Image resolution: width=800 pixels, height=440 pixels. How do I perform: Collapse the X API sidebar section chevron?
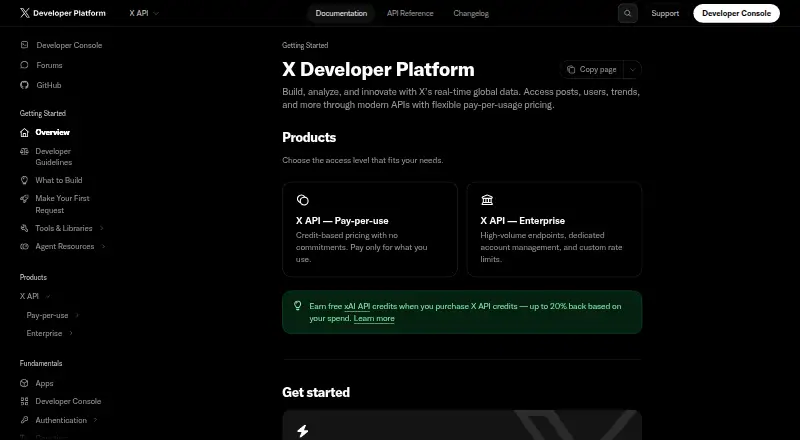coord(48,296)
